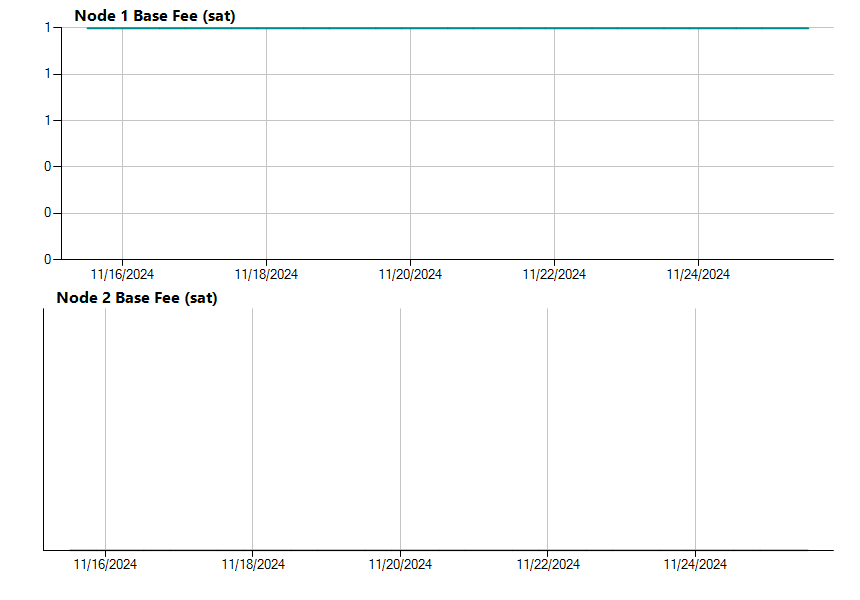Select 11/18/2024 label on Node 1 chart axis
This screenshot has width=860, height=600.
click(x=266, y=274)
